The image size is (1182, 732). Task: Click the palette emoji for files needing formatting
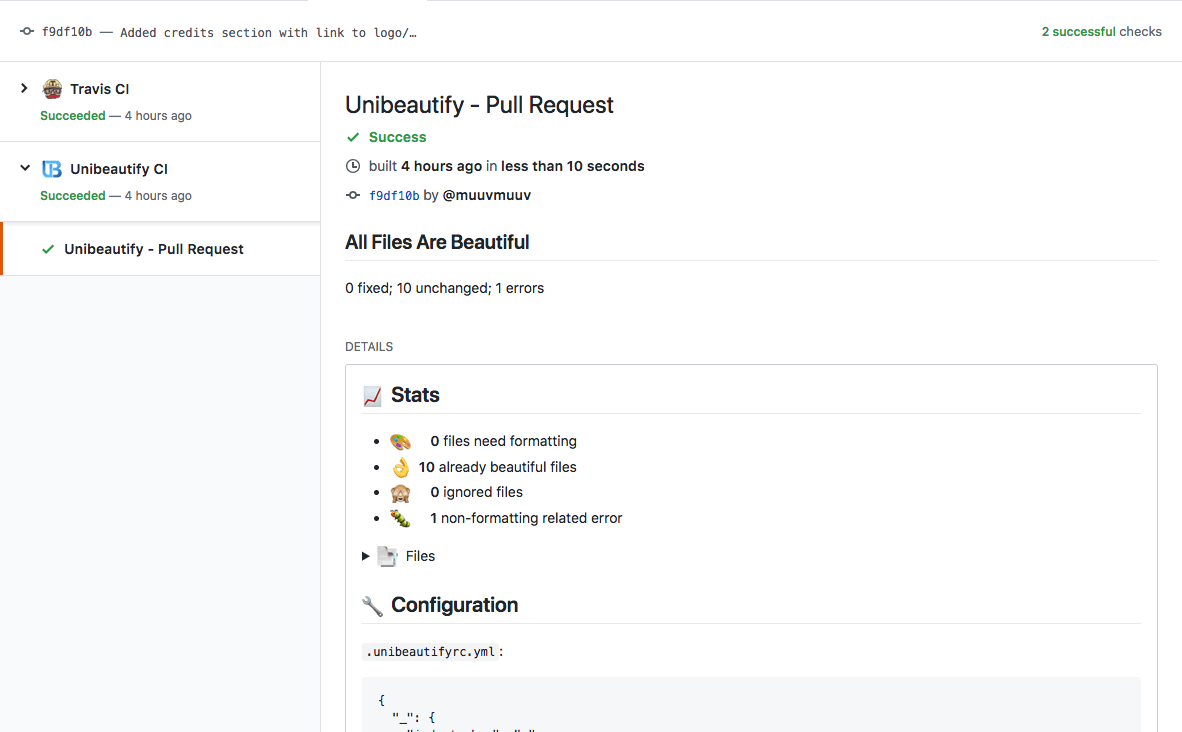[400, 441]
